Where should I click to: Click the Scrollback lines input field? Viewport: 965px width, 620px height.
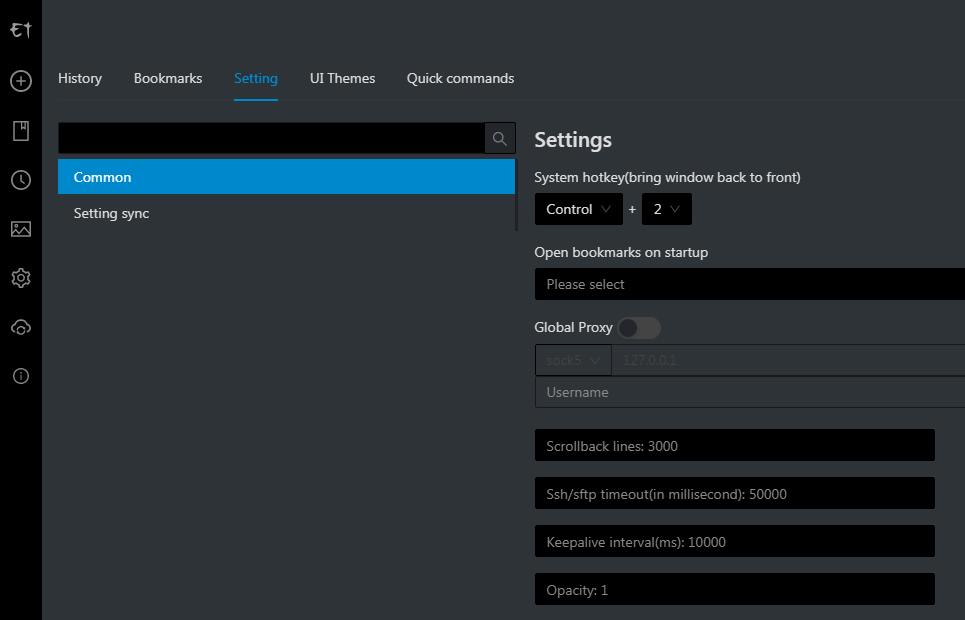pyautogui.click(x=734, y=446)
